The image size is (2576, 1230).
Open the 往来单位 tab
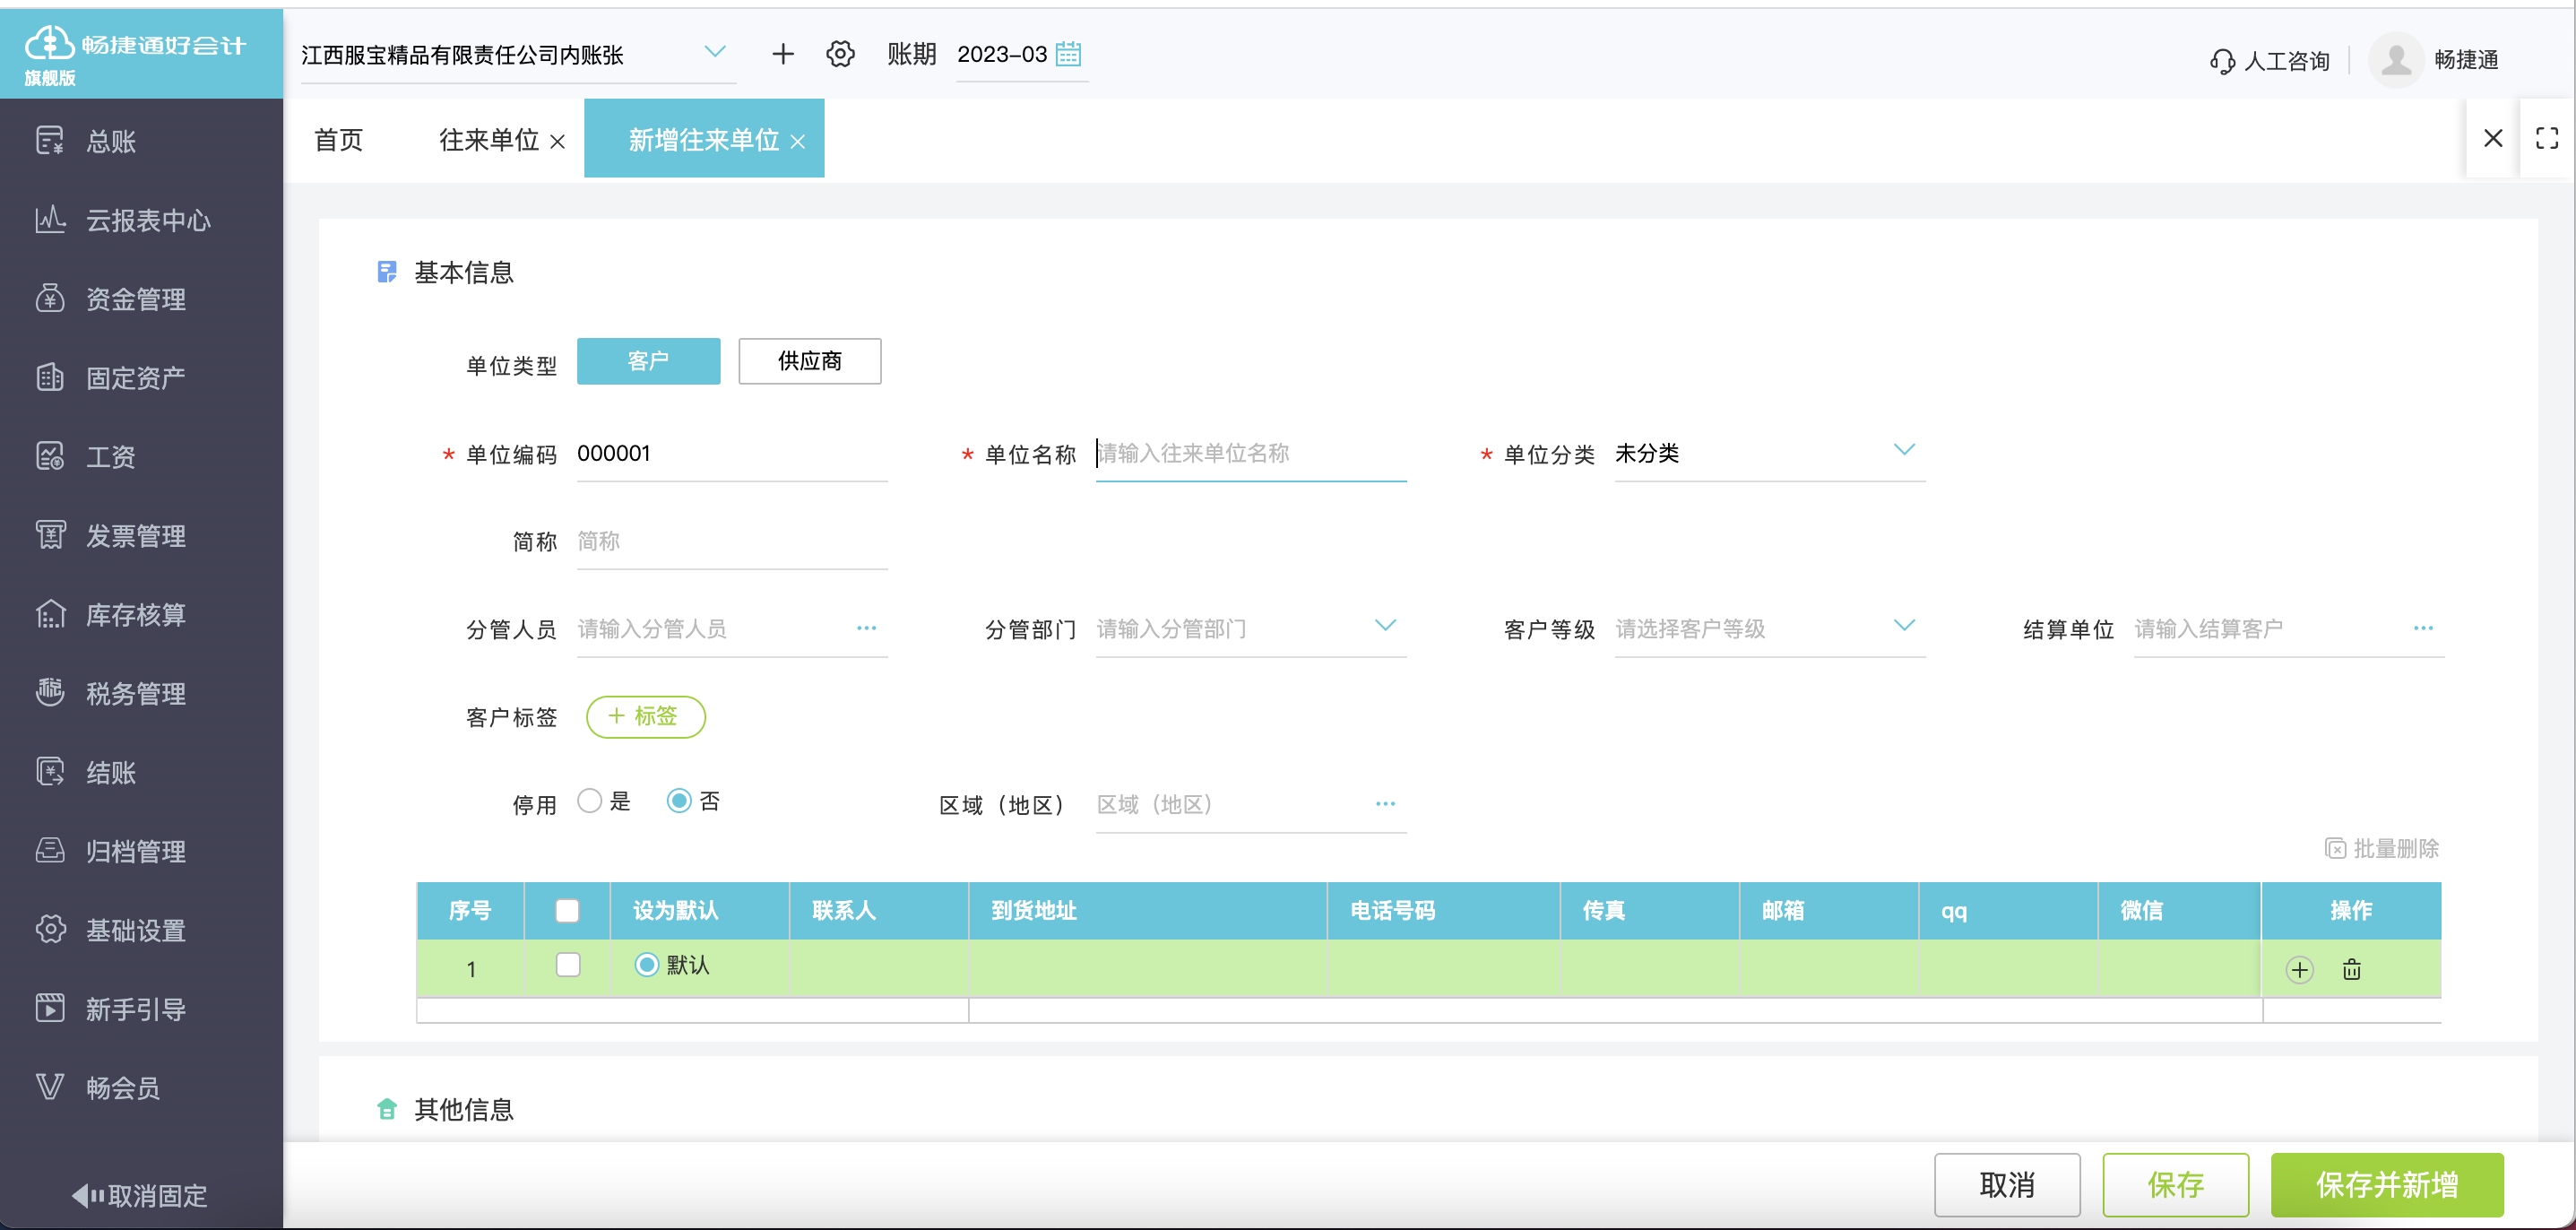tap(485, 140)
